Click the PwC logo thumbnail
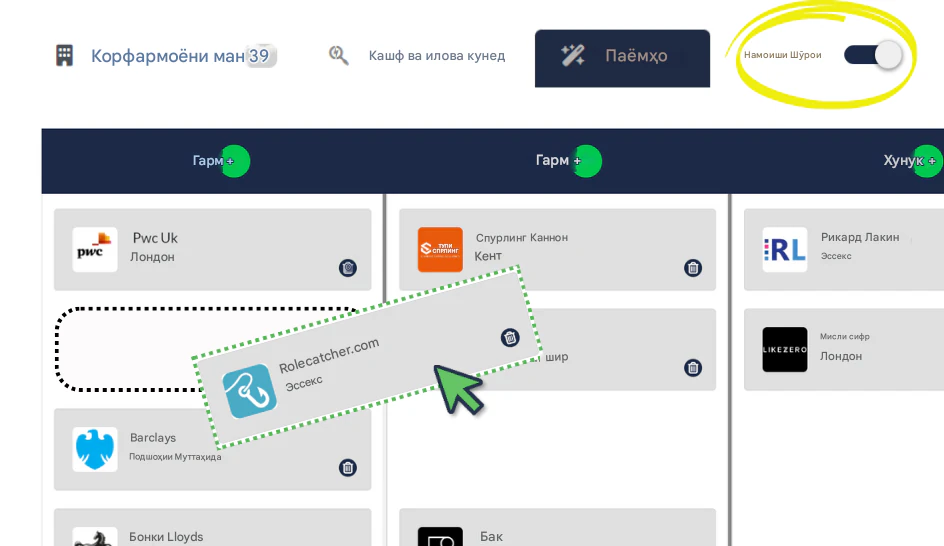Screen dimensions: 944x546 (x=95, y=249)
